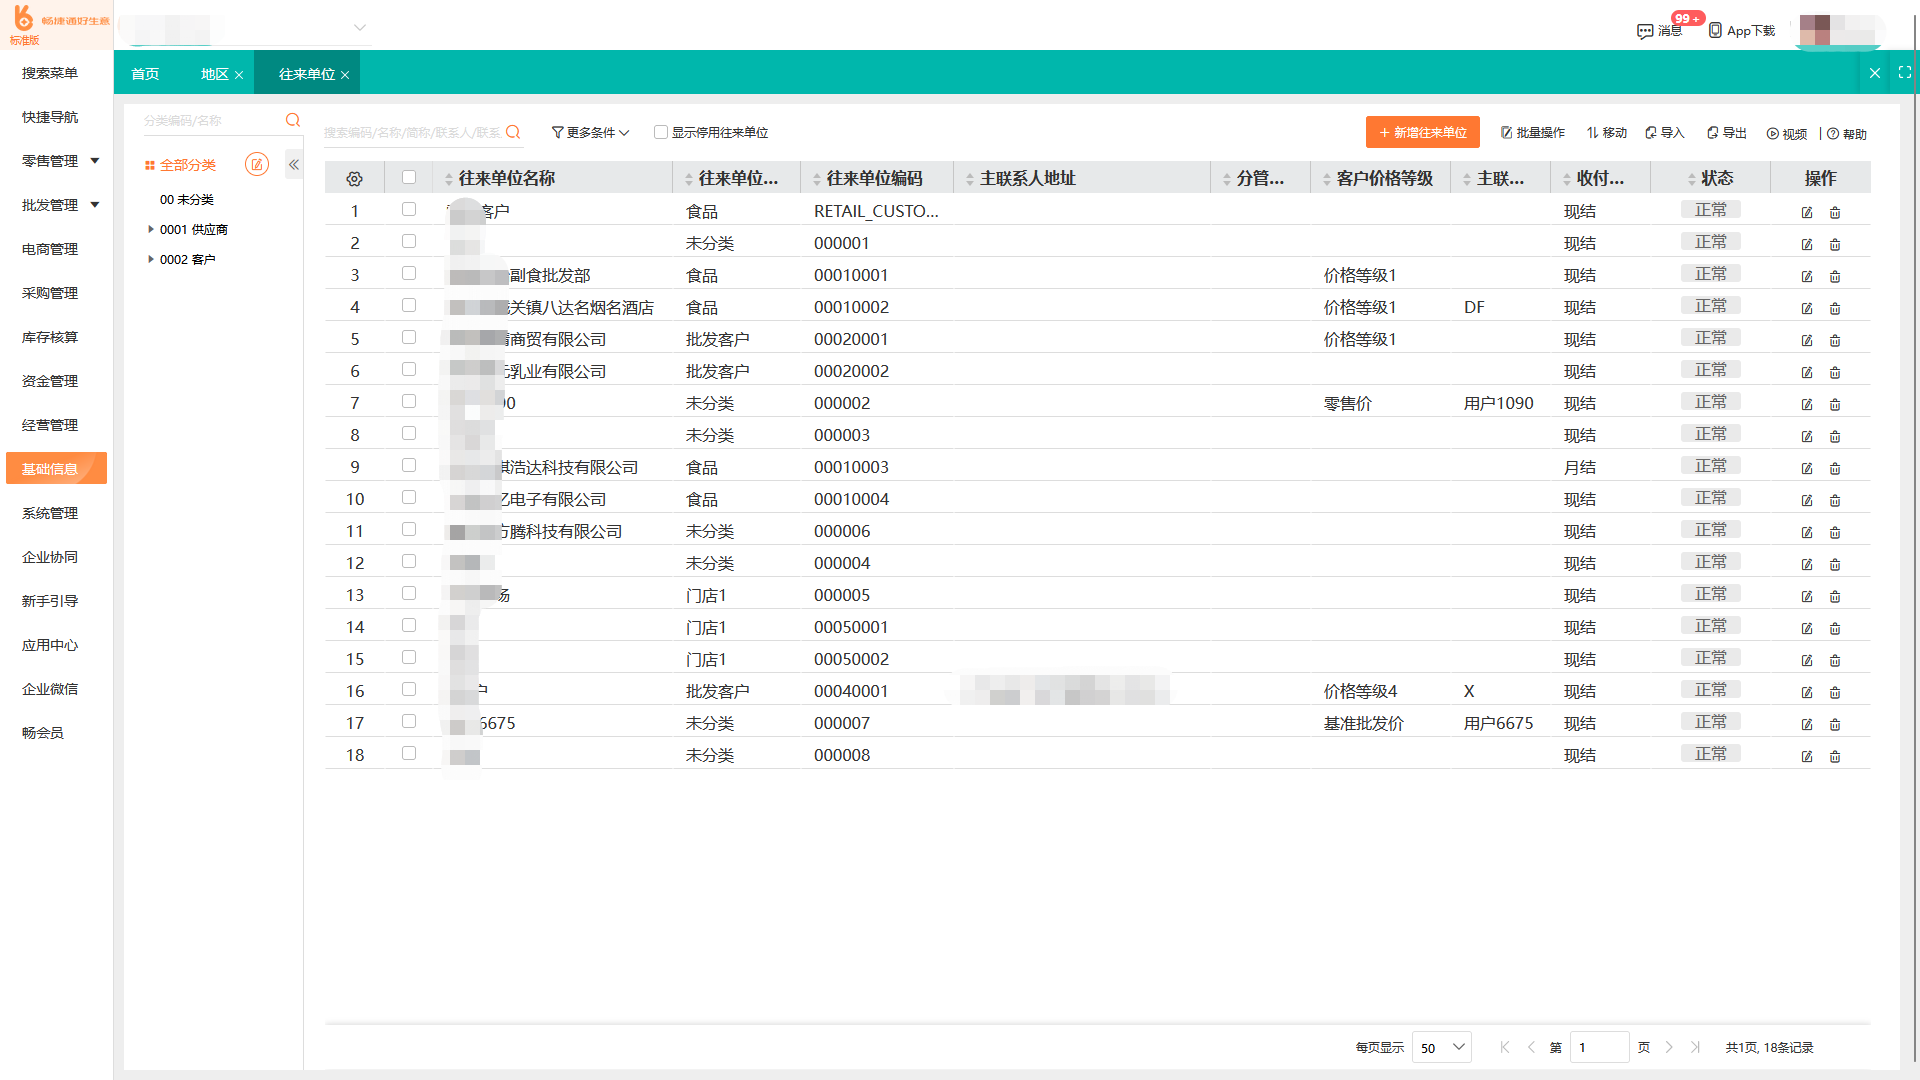Click delete icon for row 9
This screenshot has height=1080, width=1920.
[x=1837, y=467]
